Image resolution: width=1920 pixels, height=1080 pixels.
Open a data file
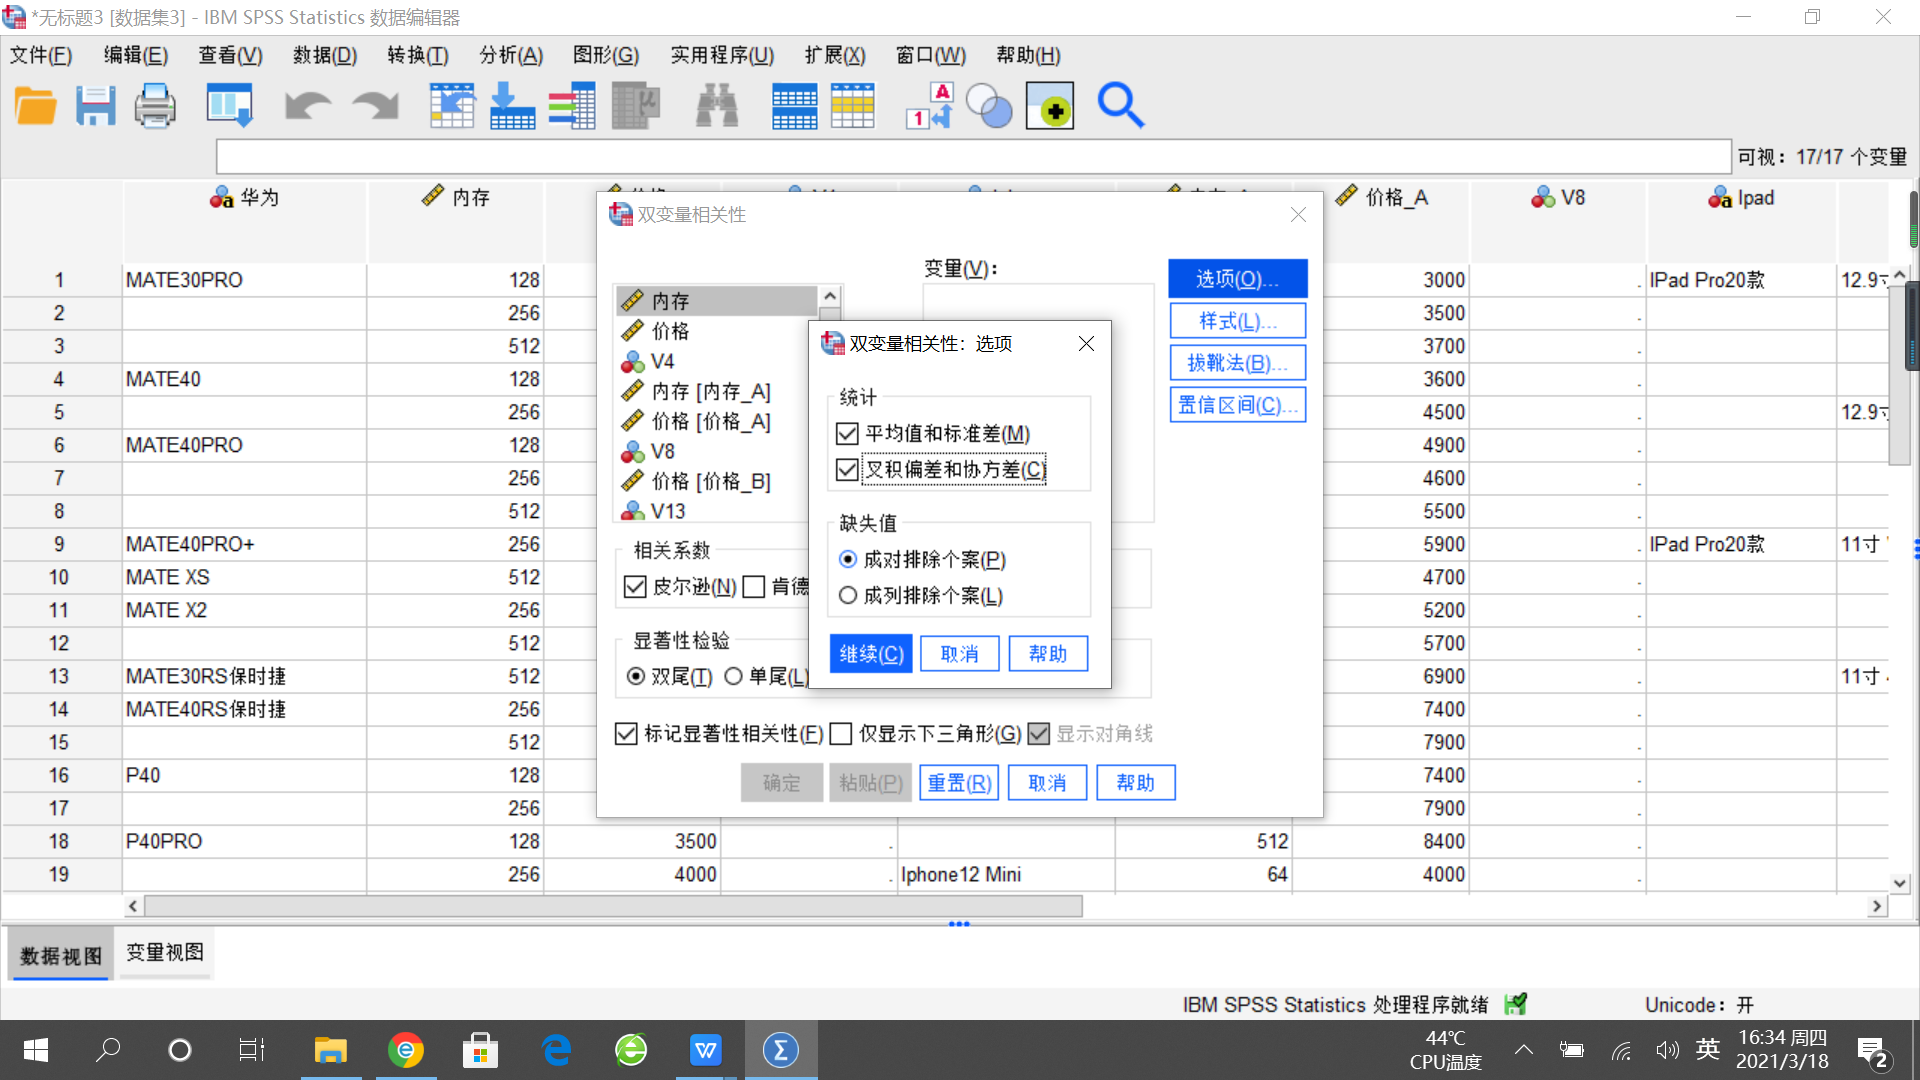35,105
